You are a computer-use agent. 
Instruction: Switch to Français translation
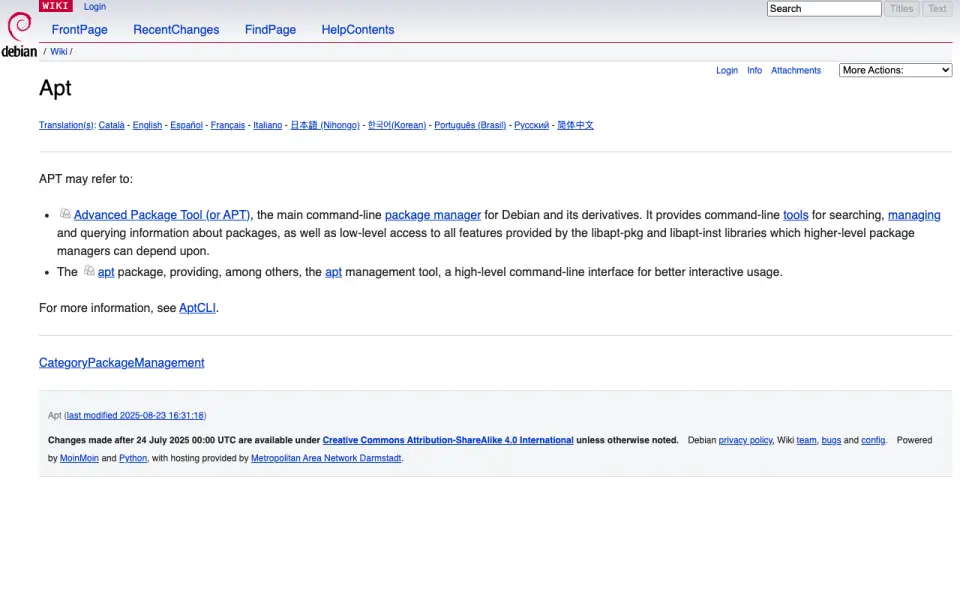coord(228,125)
